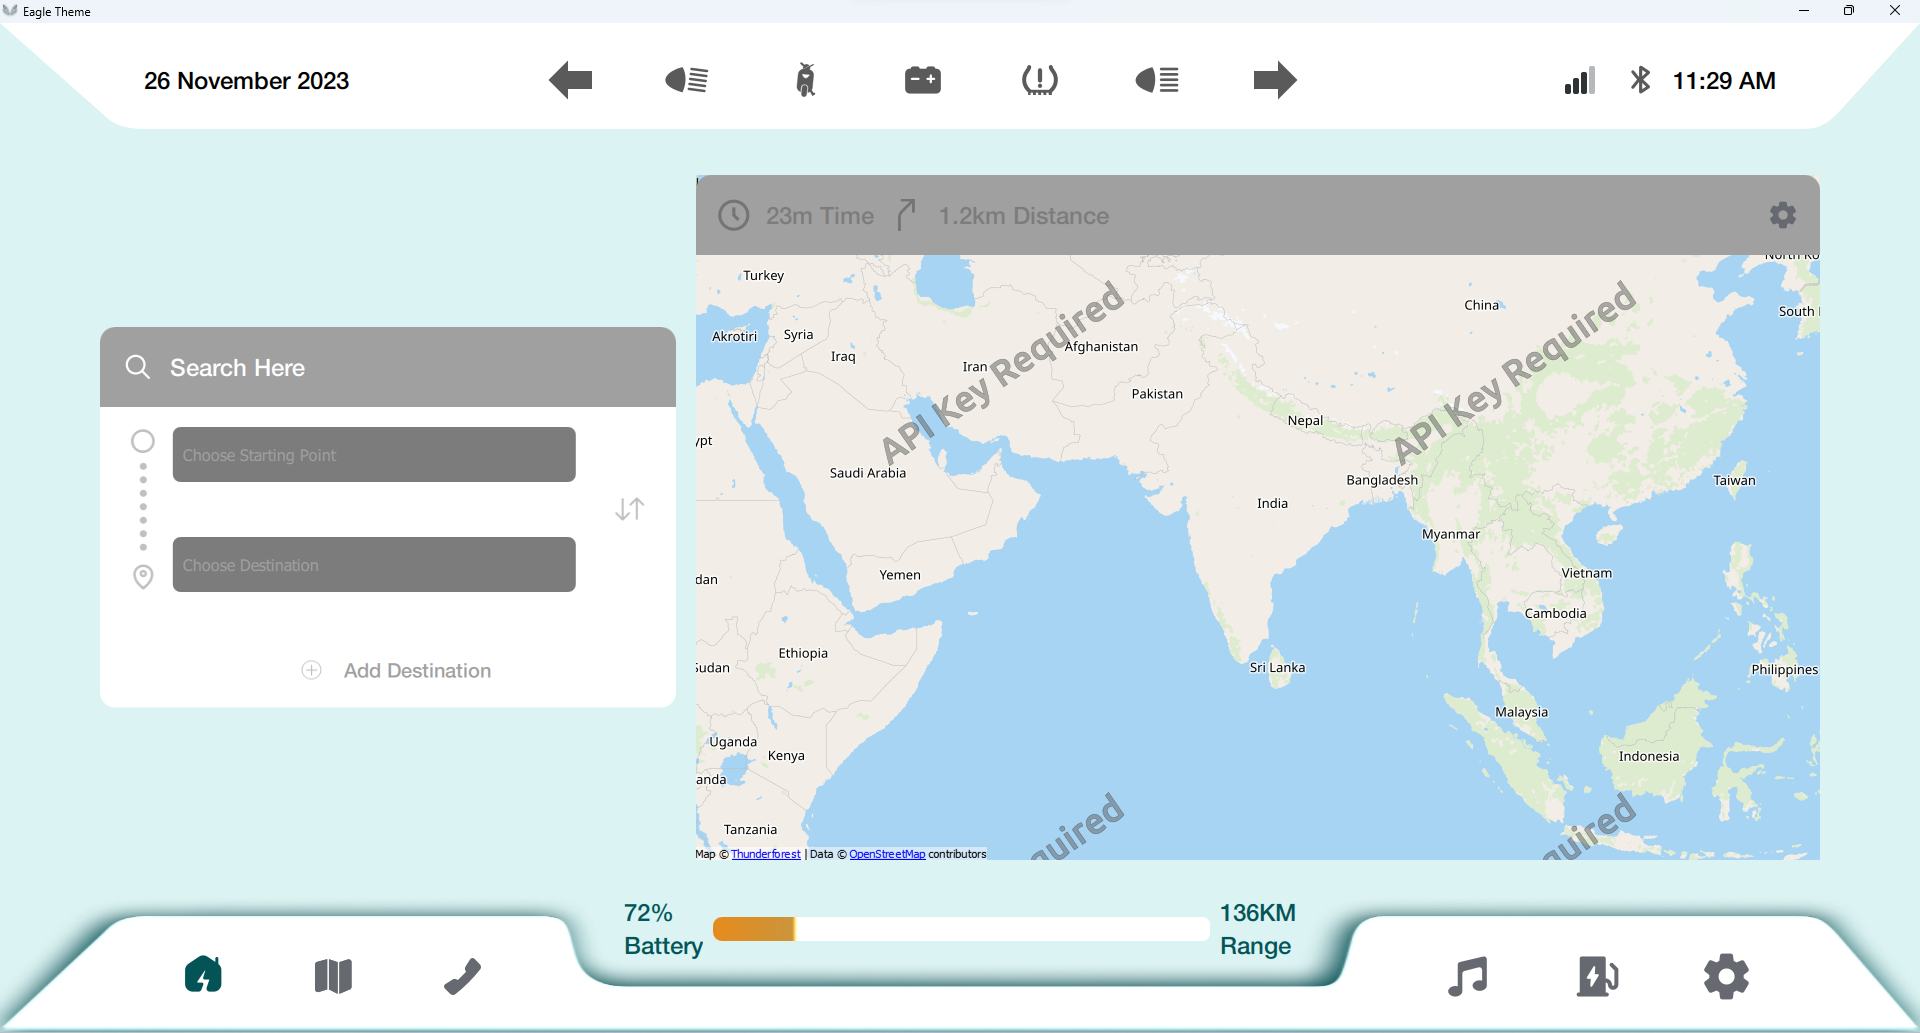Click the left turn signal arrow

coord(571,80)
